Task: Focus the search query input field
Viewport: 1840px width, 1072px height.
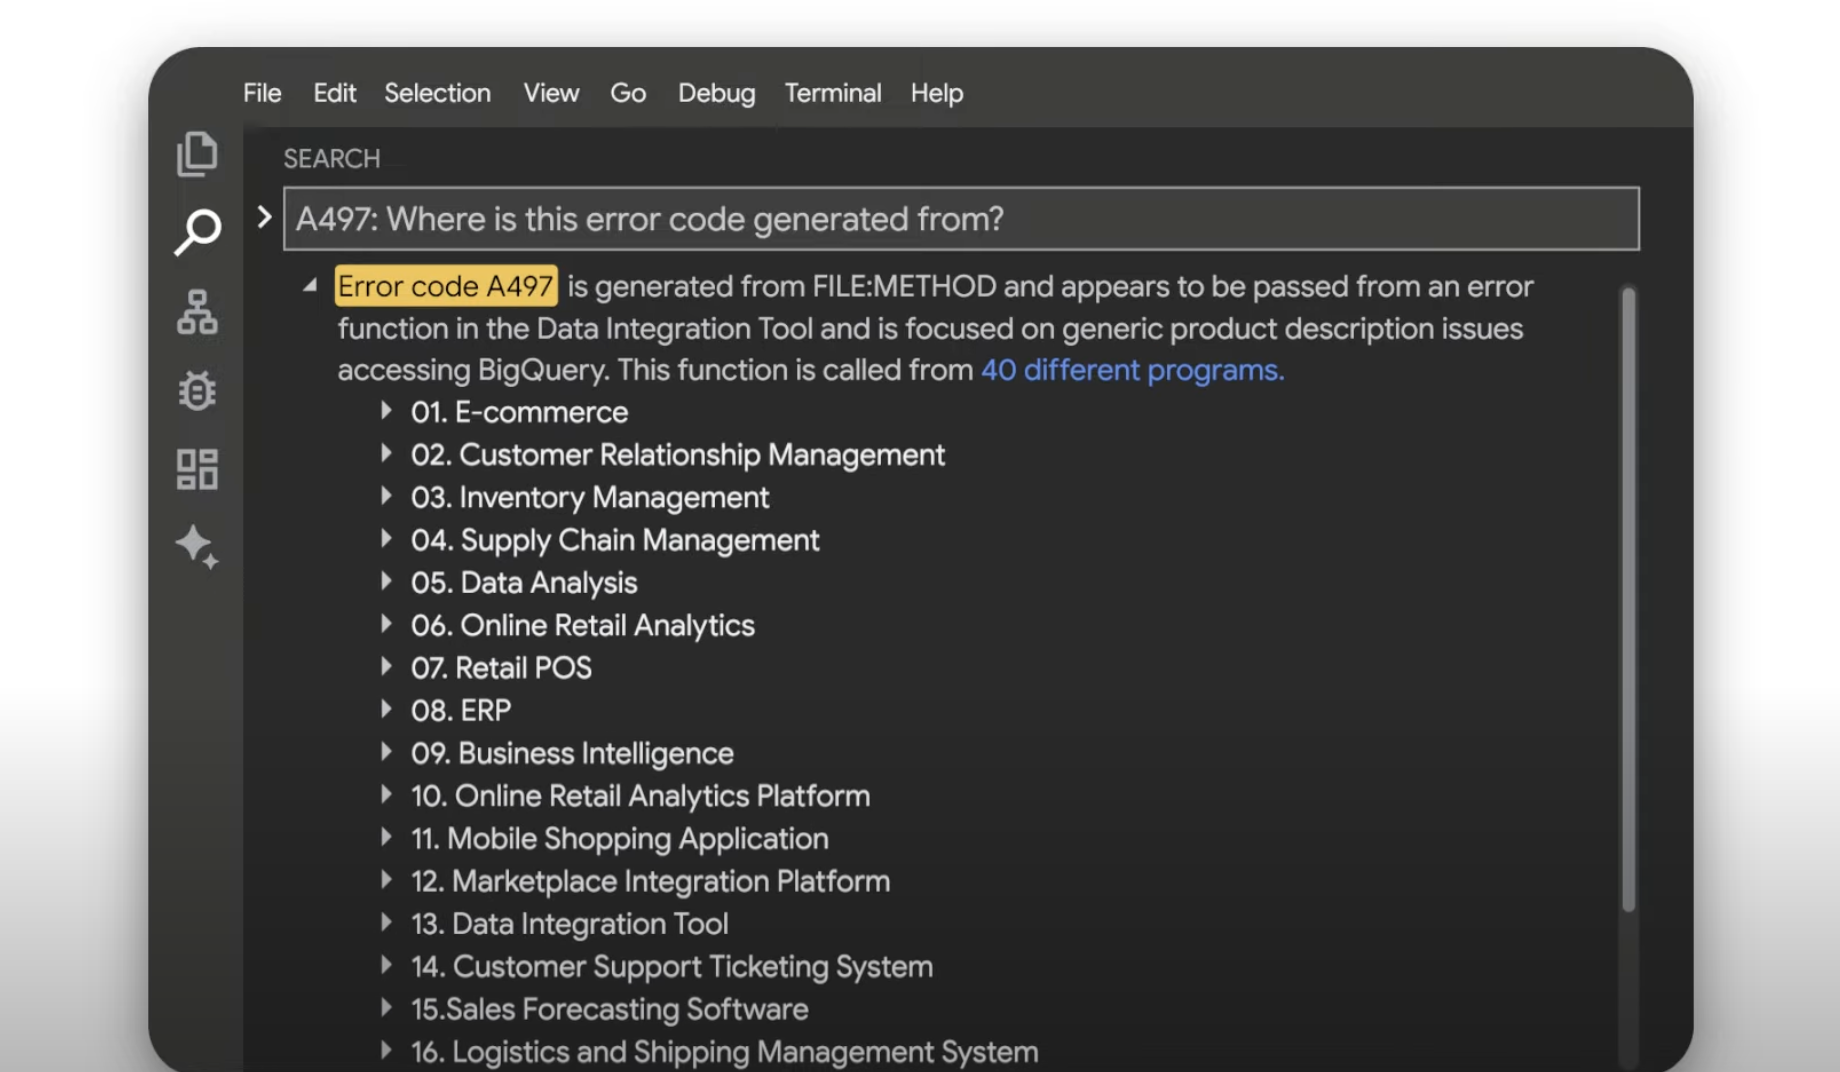Action: pos(960,219)
